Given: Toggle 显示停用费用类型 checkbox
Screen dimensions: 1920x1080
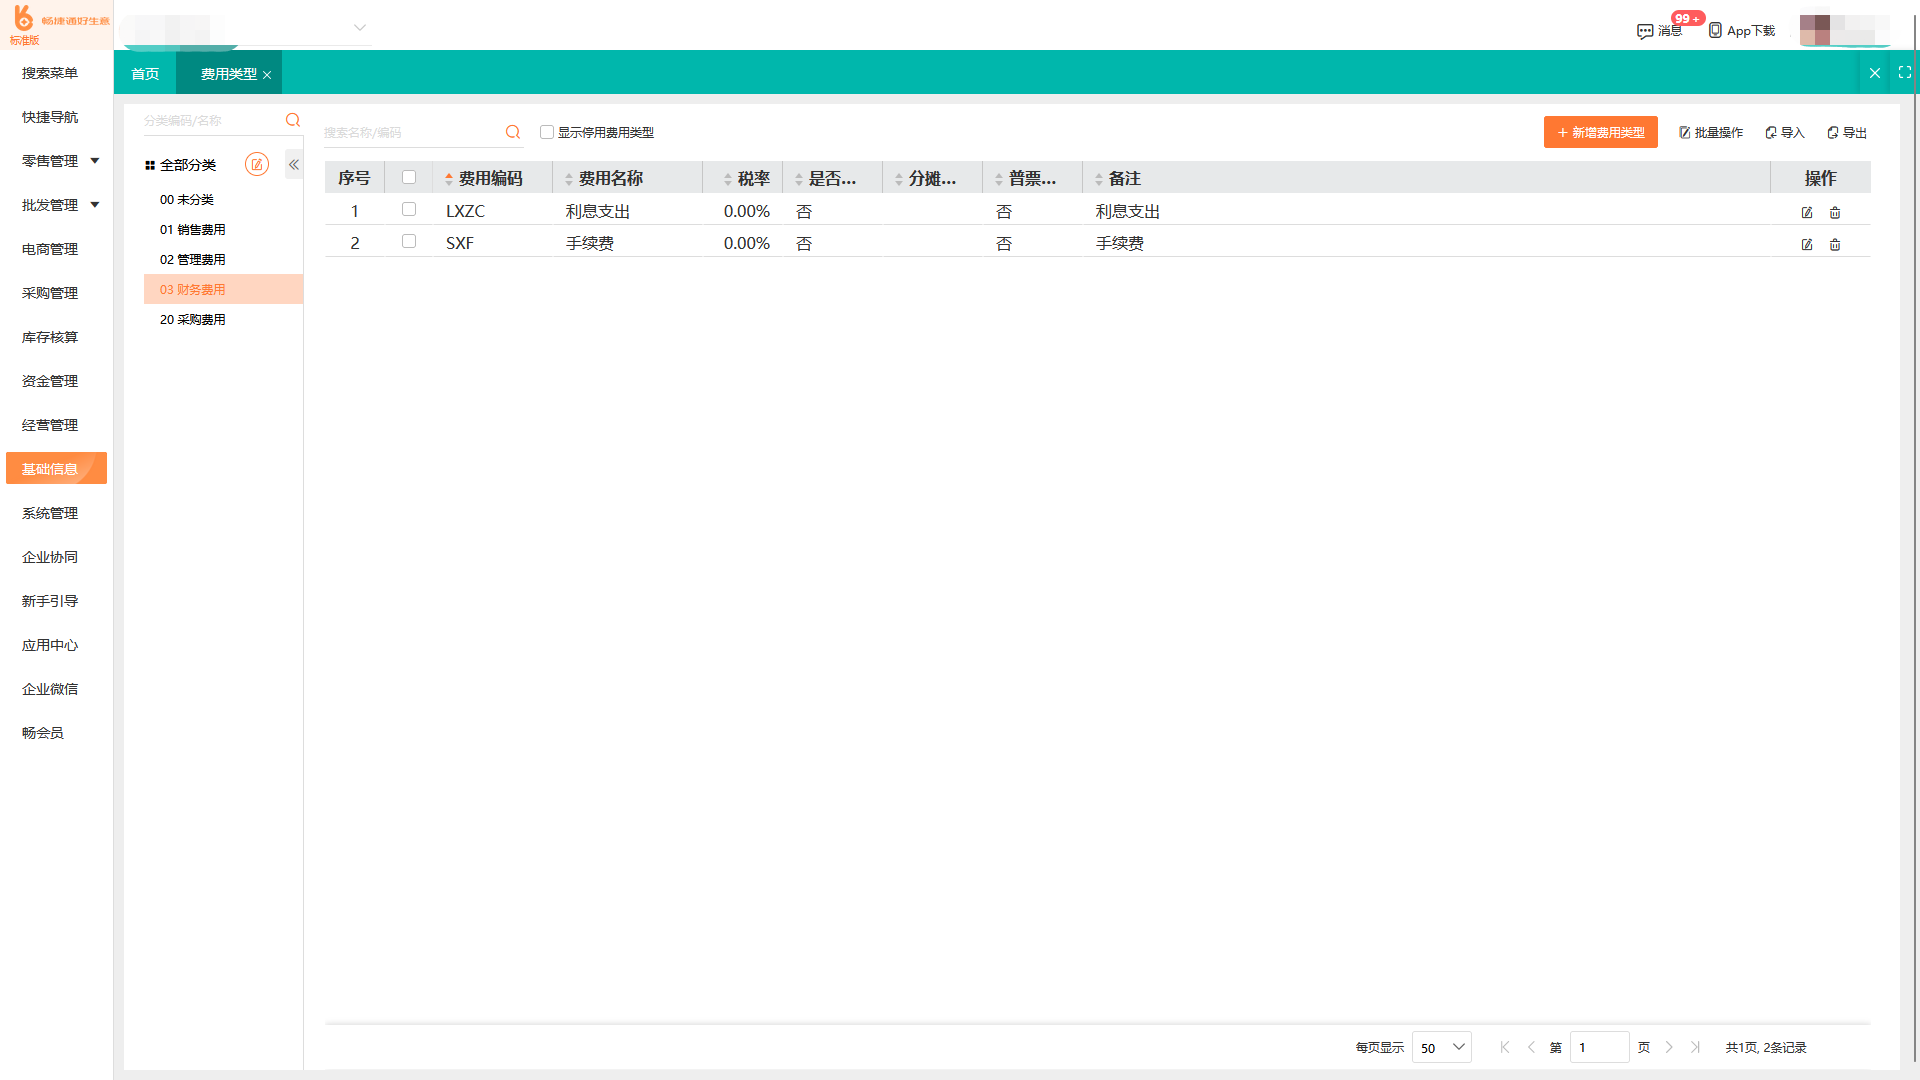Looking at the screenshot, I should [x=546, y=132].
